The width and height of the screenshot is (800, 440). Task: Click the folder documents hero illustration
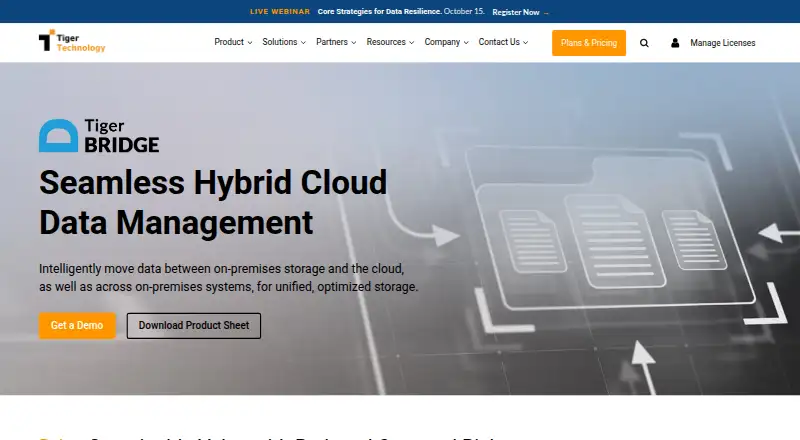click(610, 230)
